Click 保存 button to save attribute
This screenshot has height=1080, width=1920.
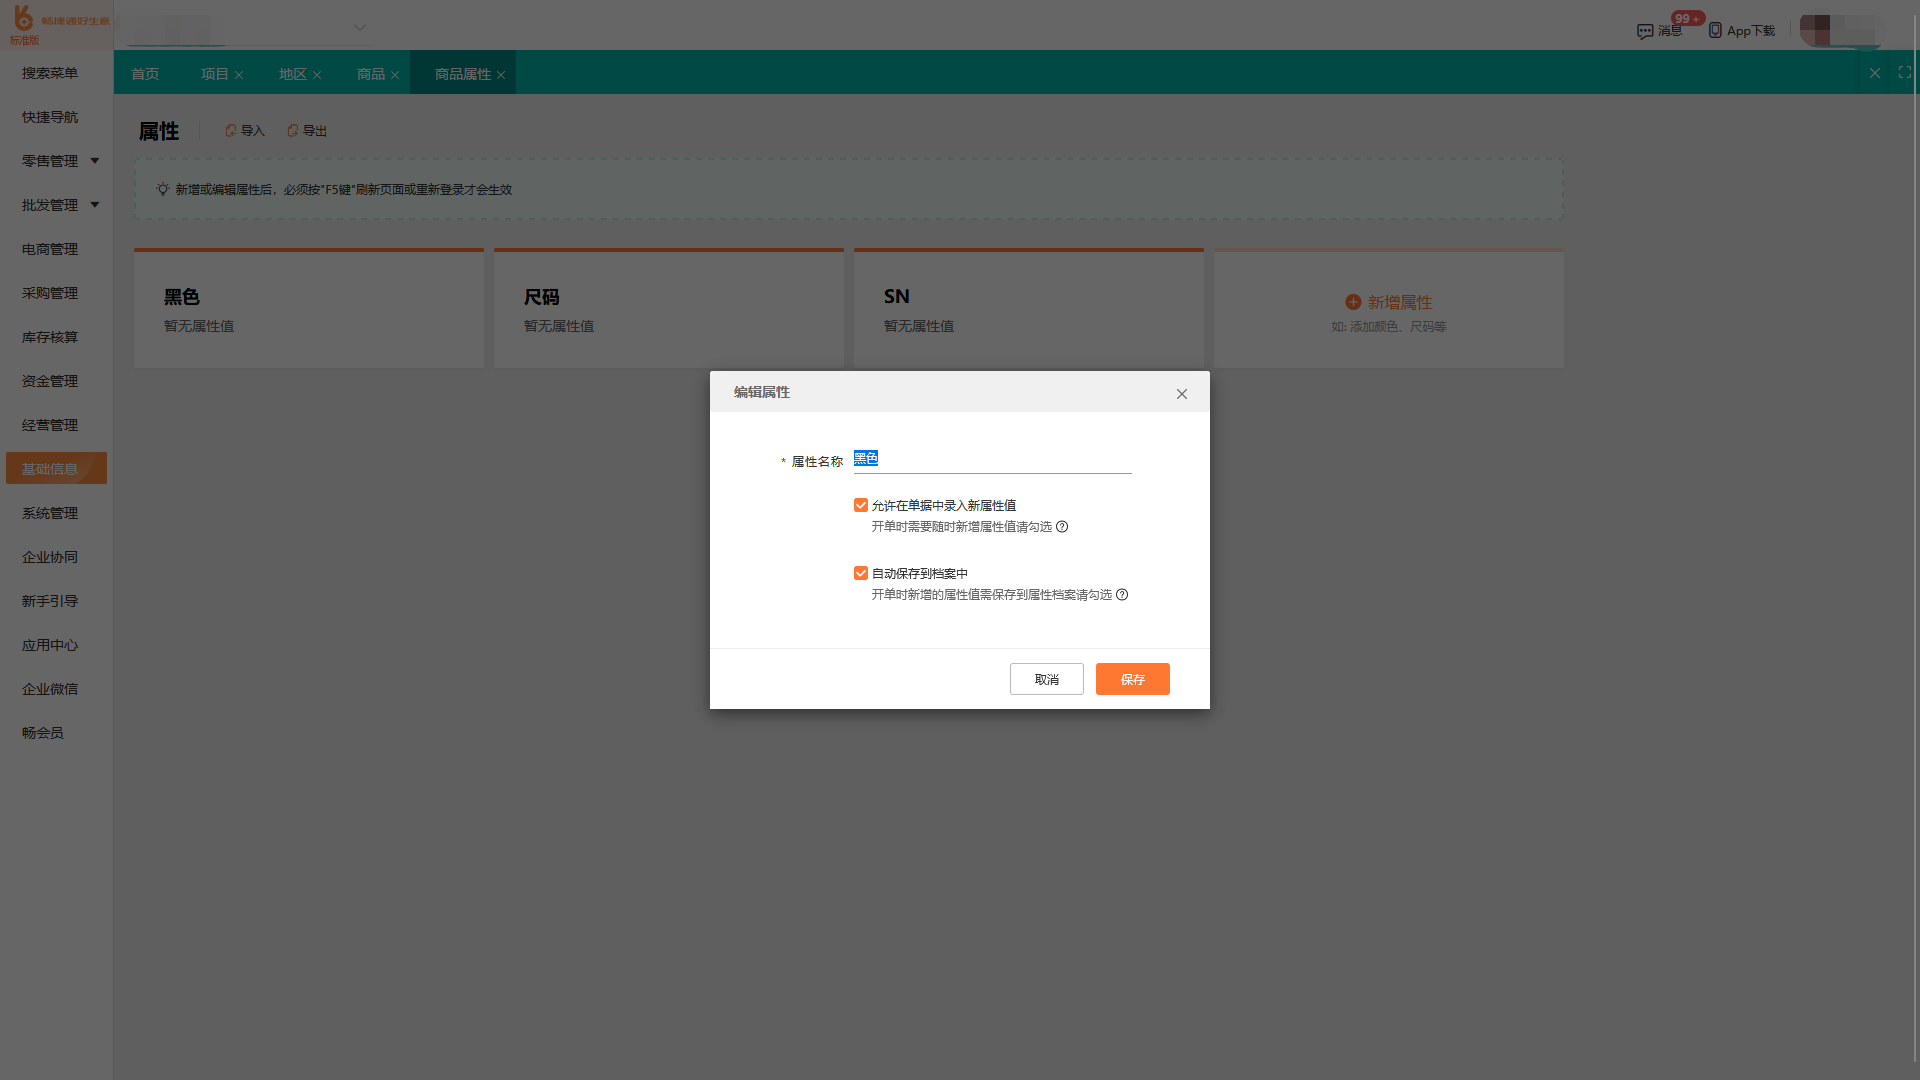1133,679
